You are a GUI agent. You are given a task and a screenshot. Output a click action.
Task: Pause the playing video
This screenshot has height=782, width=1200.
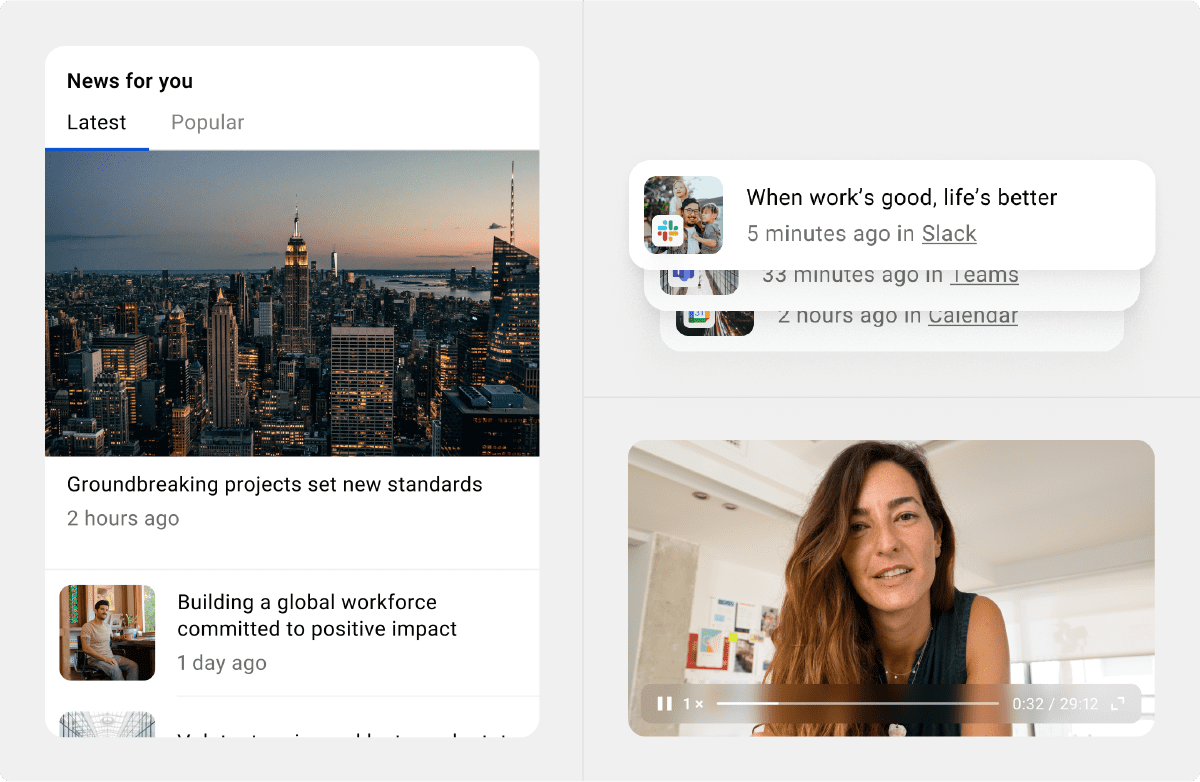tap(664, 703)
